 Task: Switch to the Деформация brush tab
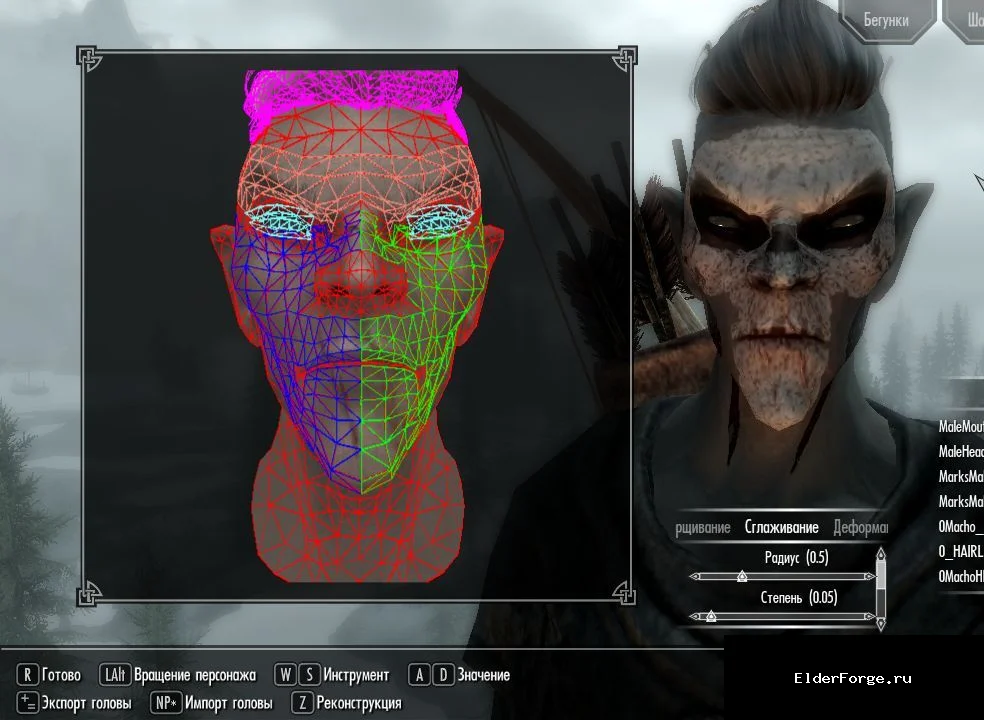860,527
